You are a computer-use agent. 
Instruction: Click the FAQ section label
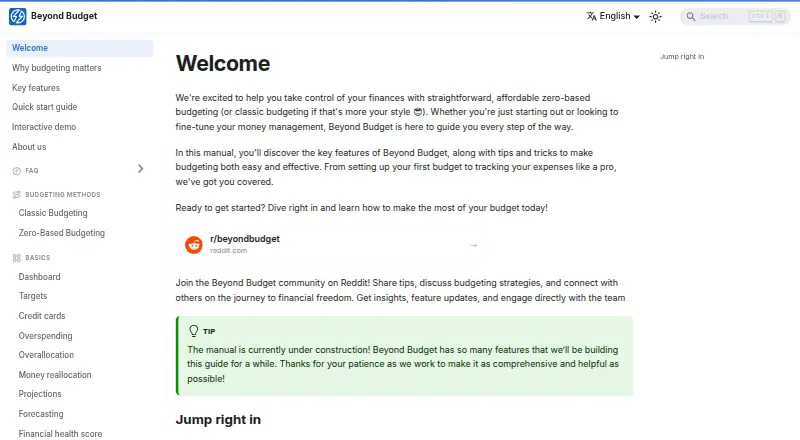tap(32, 171)
